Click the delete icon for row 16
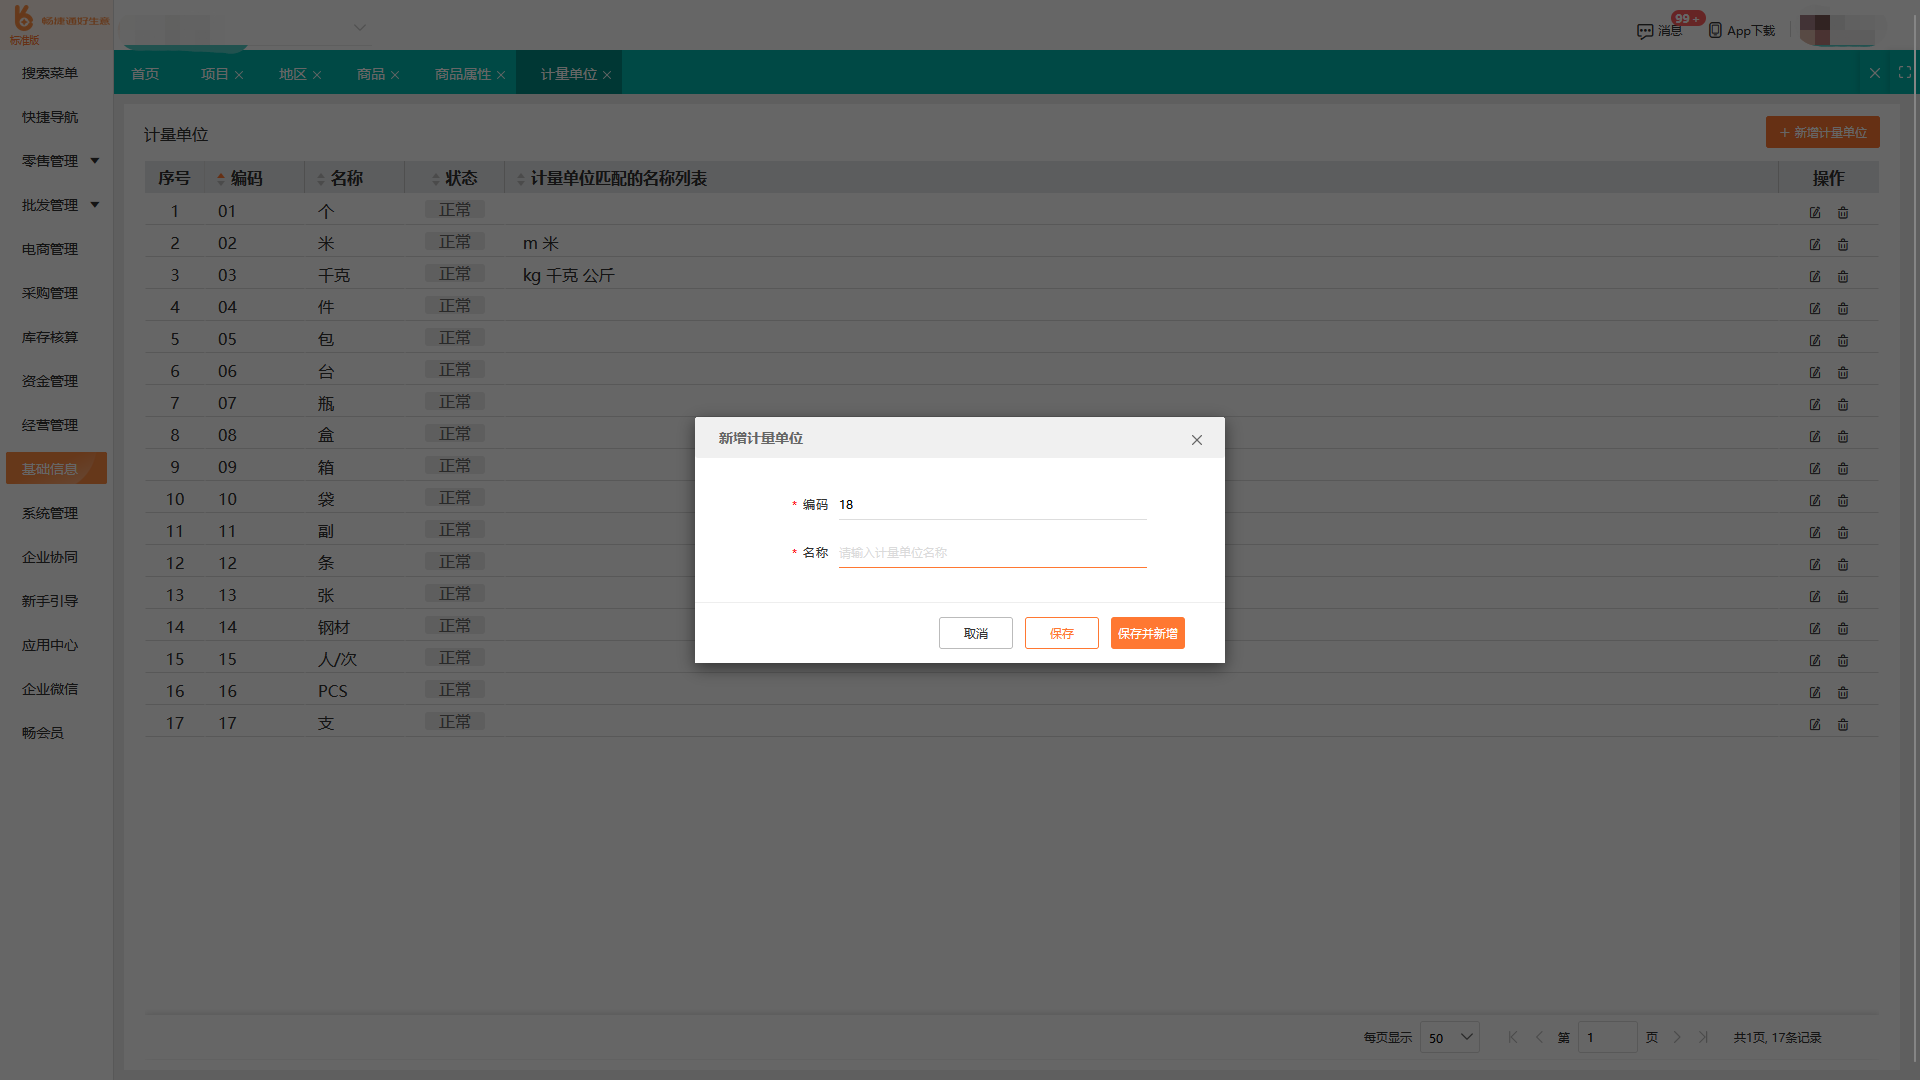Viewport: 1920px width, 1080px height. tap(1844, 691)
